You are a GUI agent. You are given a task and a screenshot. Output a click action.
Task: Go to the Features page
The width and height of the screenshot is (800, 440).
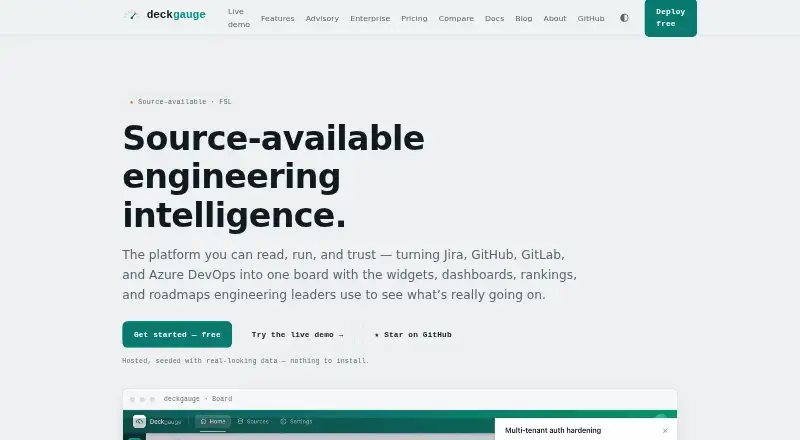pos(278,18)
